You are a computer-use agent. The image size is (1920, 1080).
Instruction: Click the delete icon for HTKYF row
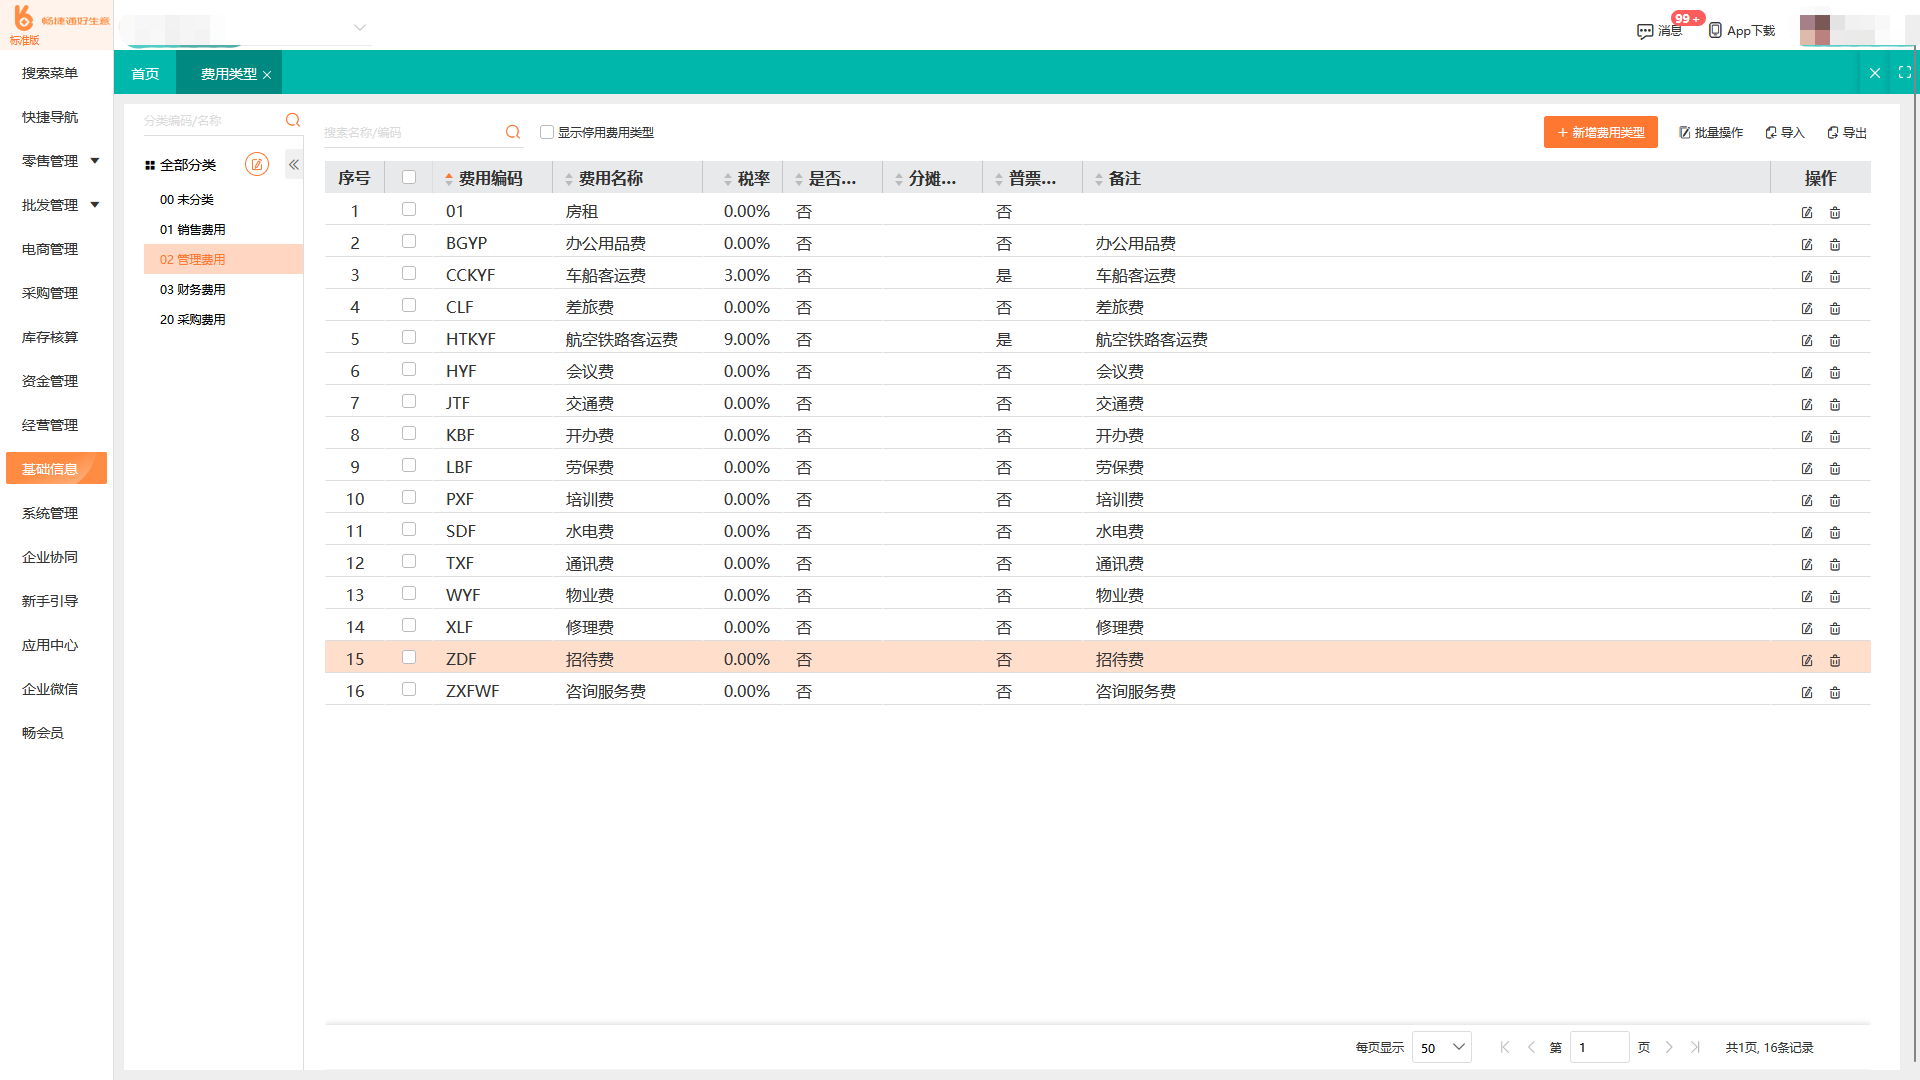pos(1836,339)
